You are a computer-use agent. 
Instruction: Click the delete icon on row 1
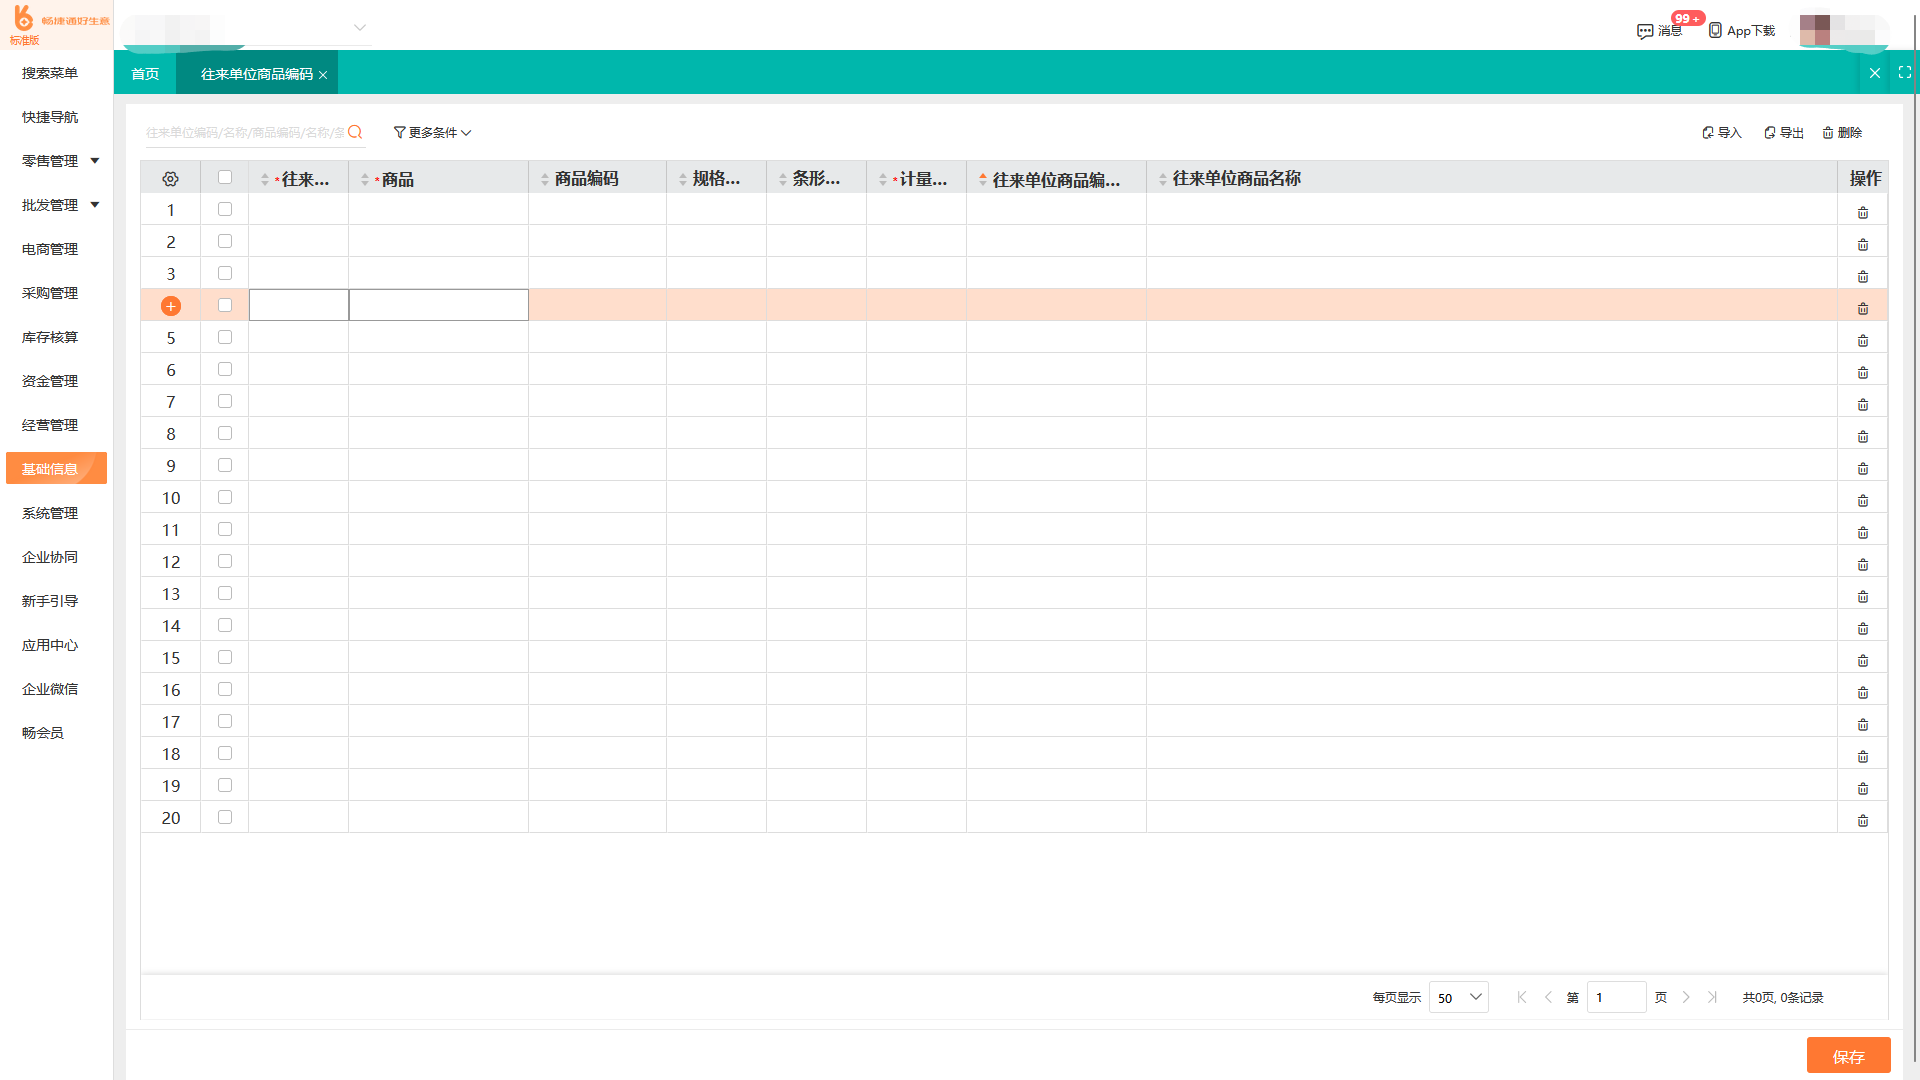pyautogui.click(x=1865, y=212)
